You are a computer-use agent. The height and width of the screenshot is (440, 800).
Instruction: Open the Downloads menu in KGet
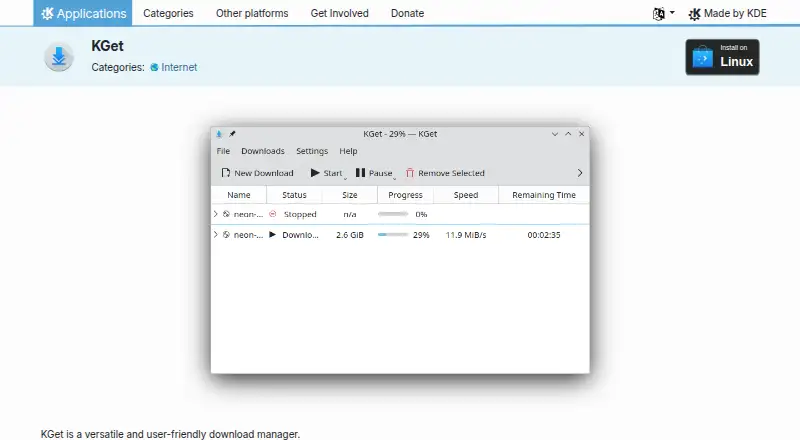coord(263,151)
